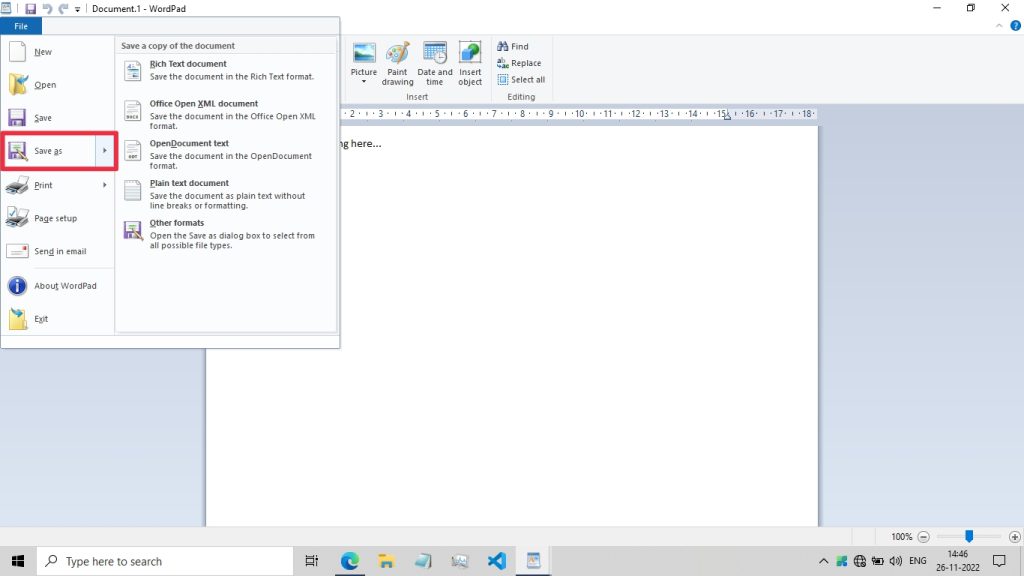
Task: Switch to WordPad taskbar button
Action: (x=533, y=561)
